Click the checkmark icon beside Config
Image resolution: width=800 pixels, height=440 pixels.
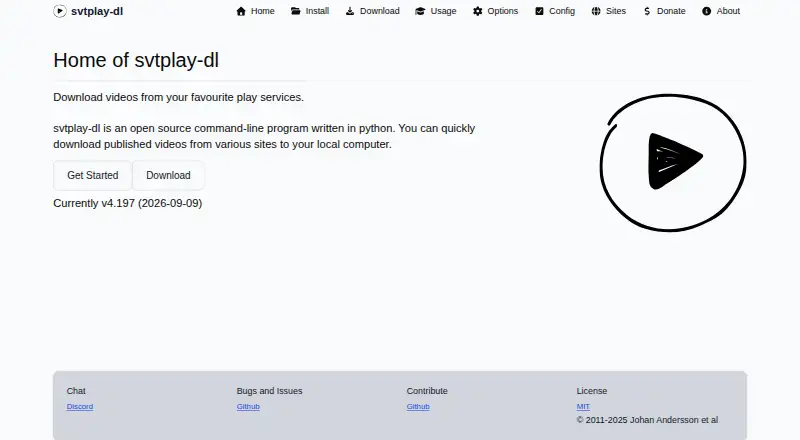coord(539,11)
